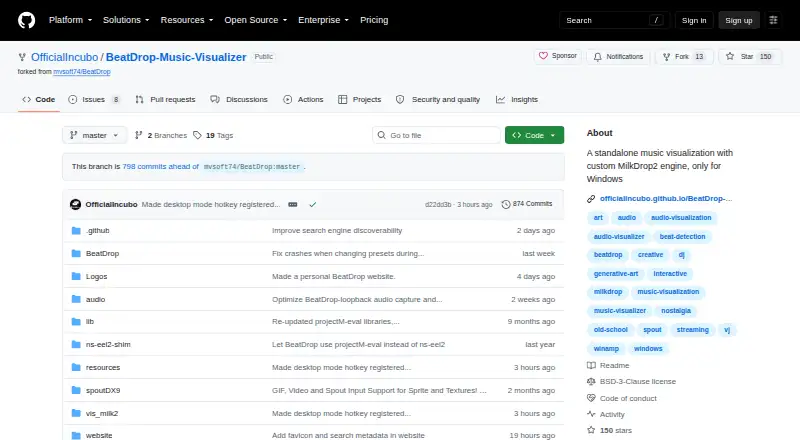Click the Sign up button
This screenshot has width=800, height=440.
coord(739,20)
